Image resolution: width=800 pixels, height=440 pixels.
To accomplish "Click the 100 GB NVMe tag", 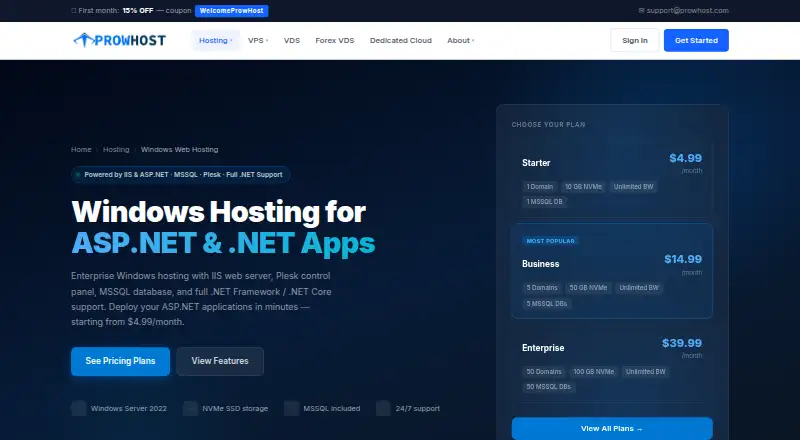I will click(x=594, y=372).
